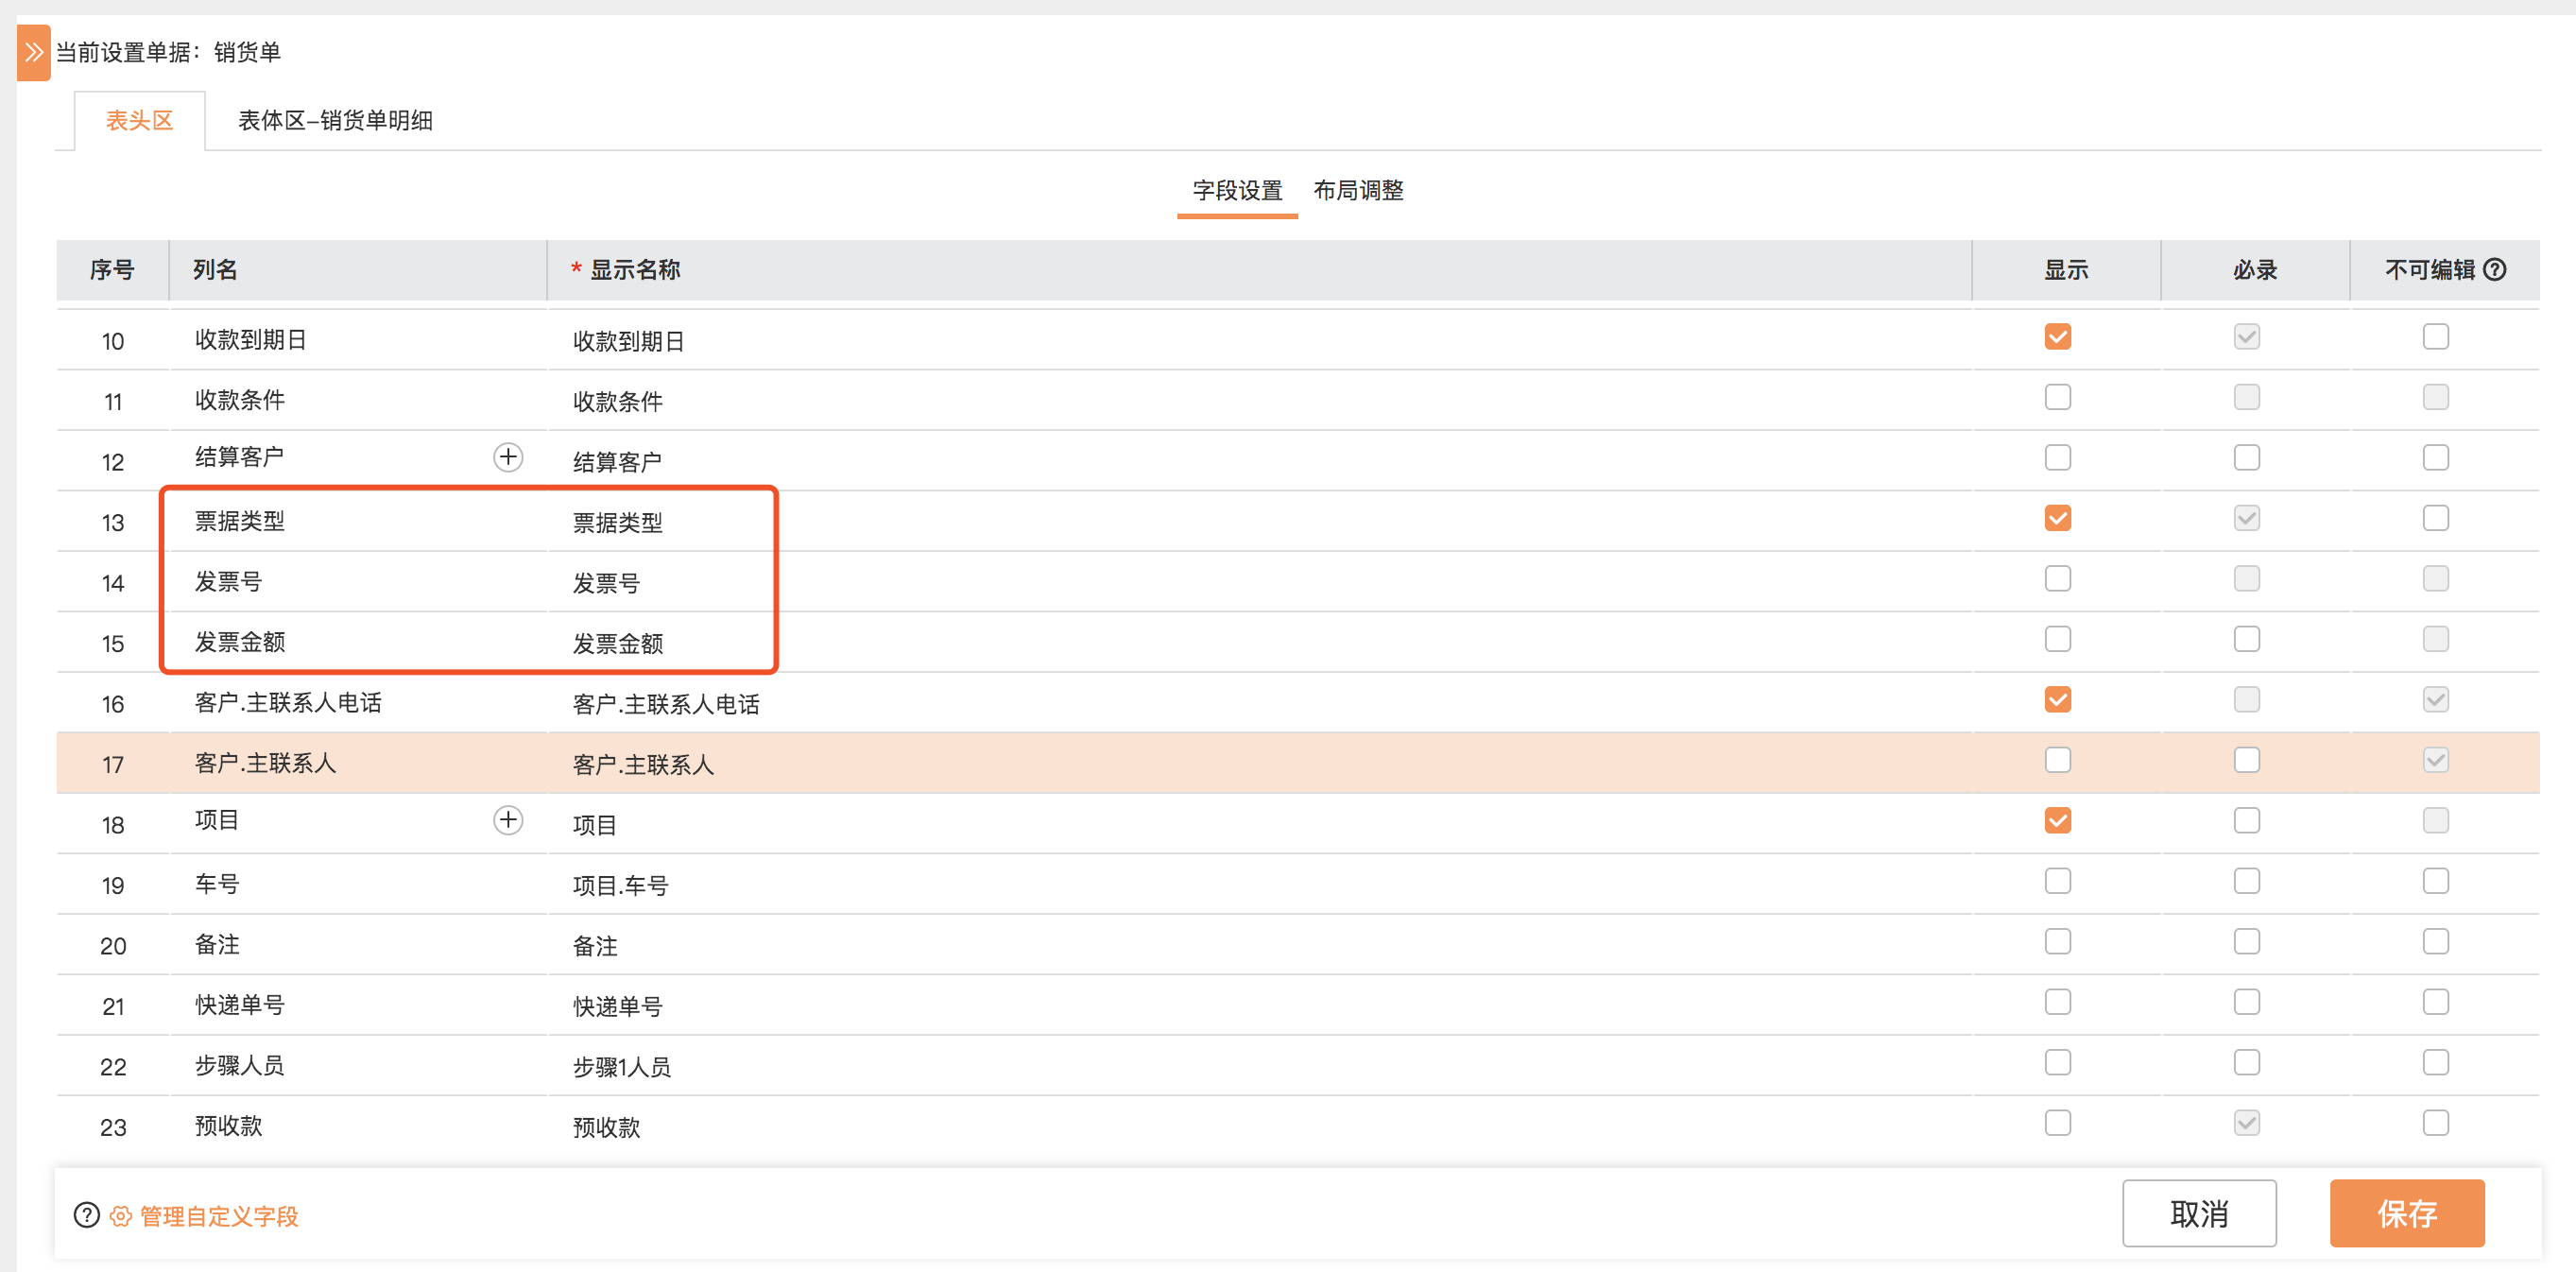The height and width of the screenshot is (1272, 2576).
Task: Enable 显示 checkbox for 收款条件
Action: click(x=2057, y=396)
